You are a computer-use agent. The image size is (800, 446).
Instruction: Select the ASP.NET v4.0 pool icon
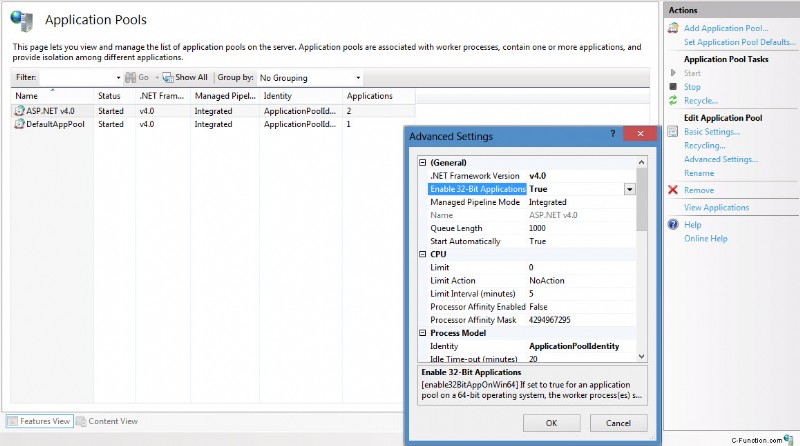tap(19, 110)
